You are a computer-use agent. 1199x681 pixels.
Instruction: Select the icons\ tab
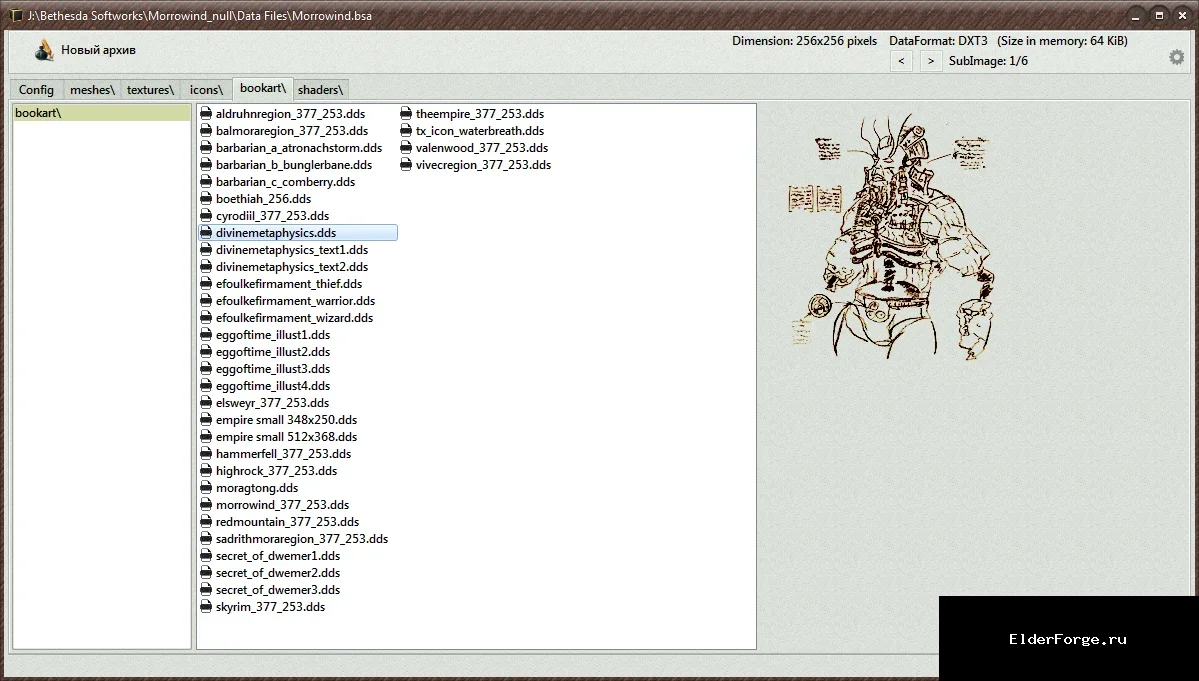tap(206, 90)
